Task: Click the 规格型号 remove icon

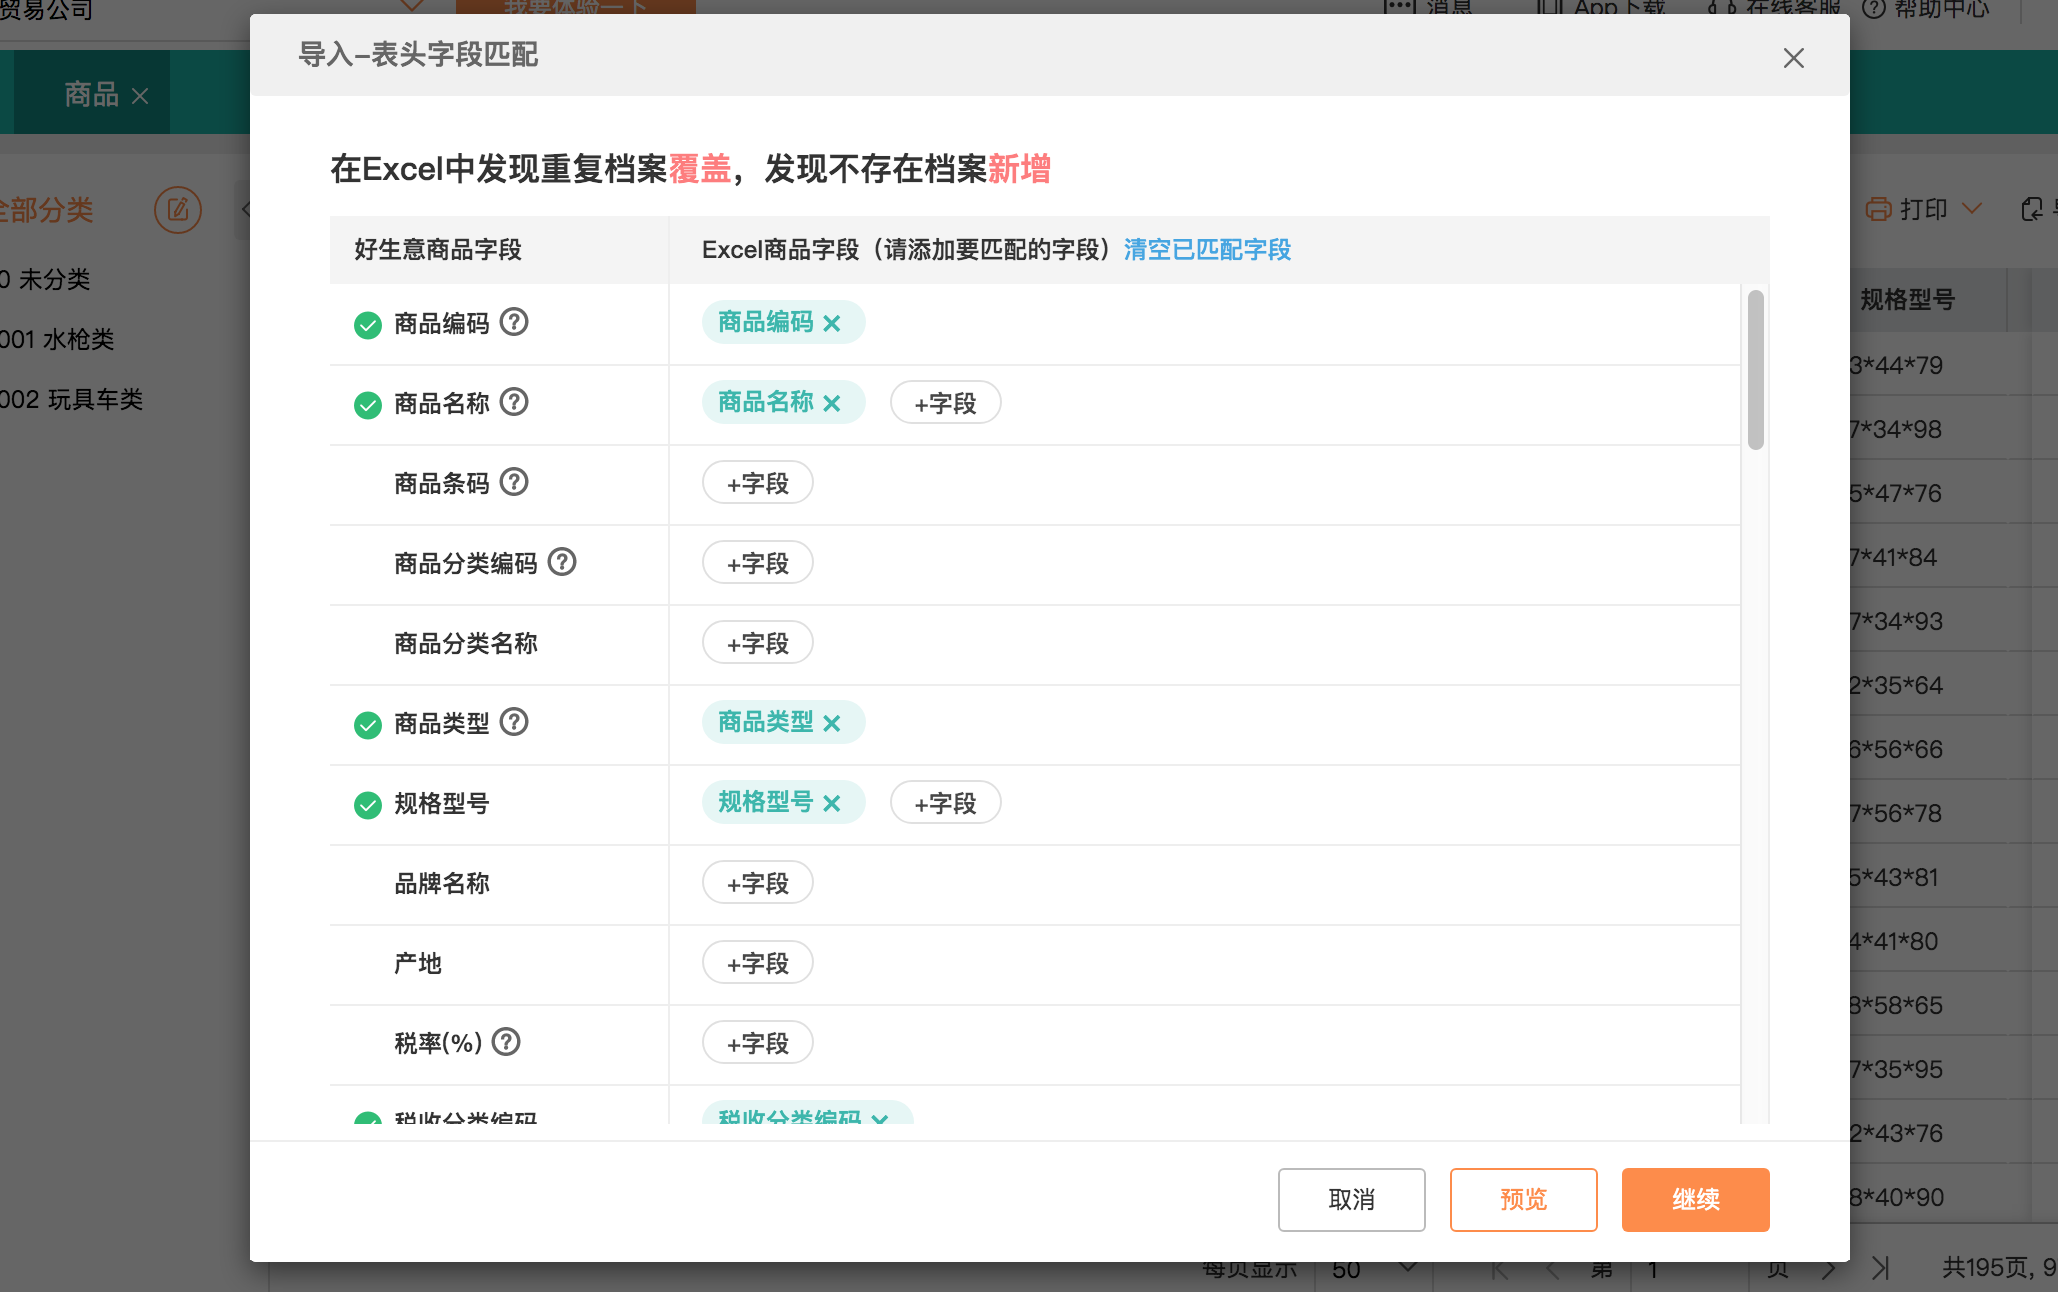Action: tap(833, 804)
